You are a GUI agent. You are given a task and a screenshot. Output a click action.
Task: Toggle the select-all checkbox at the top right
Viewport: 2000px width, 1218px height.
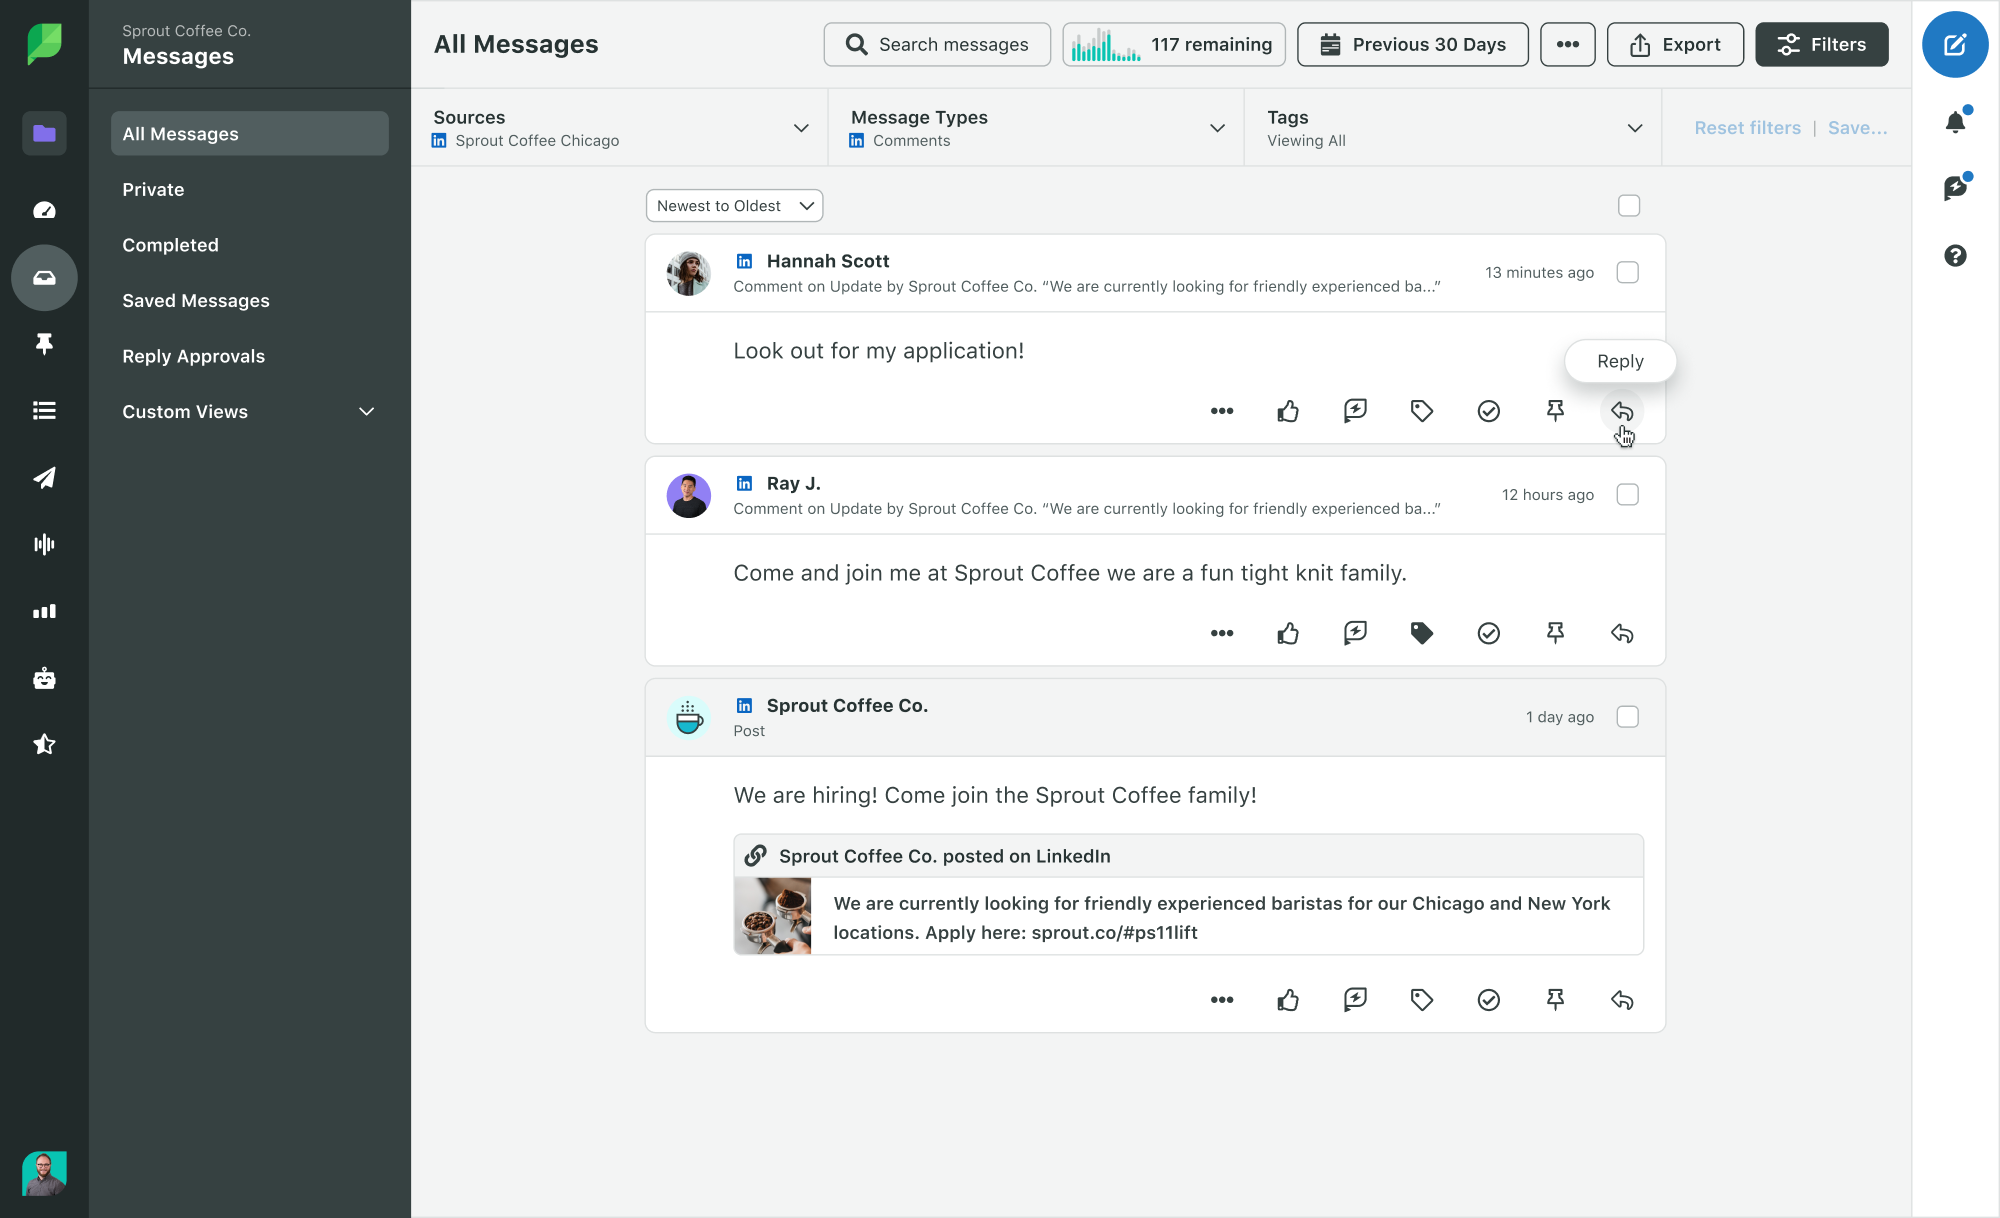pyautogui.click(x=1629, y=206)
